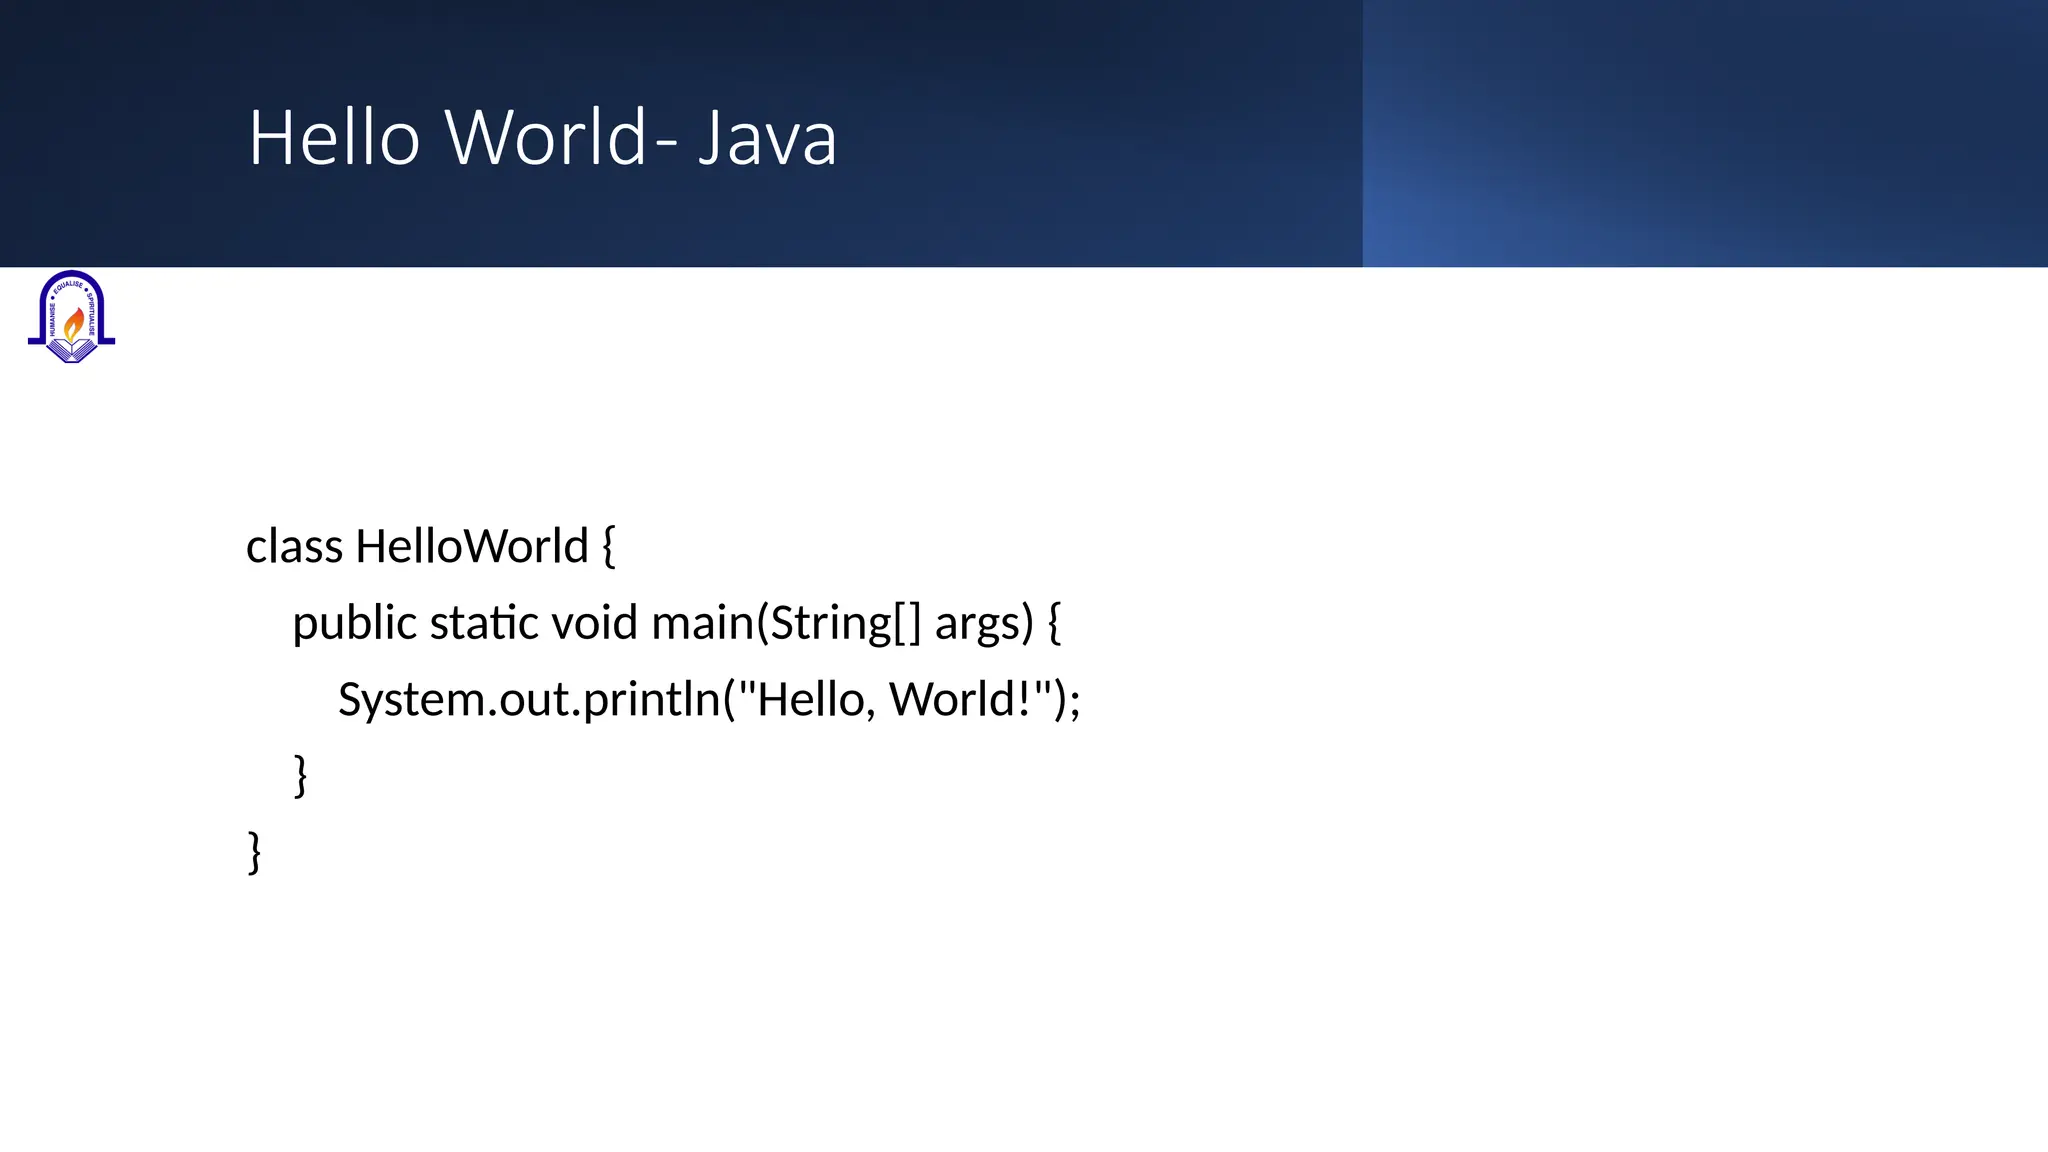Click the word World- in the title
2048x1152 pixels.
[561, 137]
